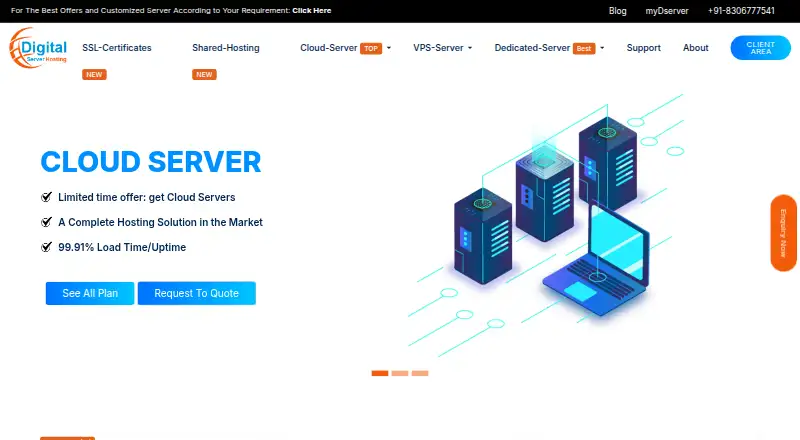Open the Dedicated-Server menu
800x440 pixels.
[x=532, y=47]
